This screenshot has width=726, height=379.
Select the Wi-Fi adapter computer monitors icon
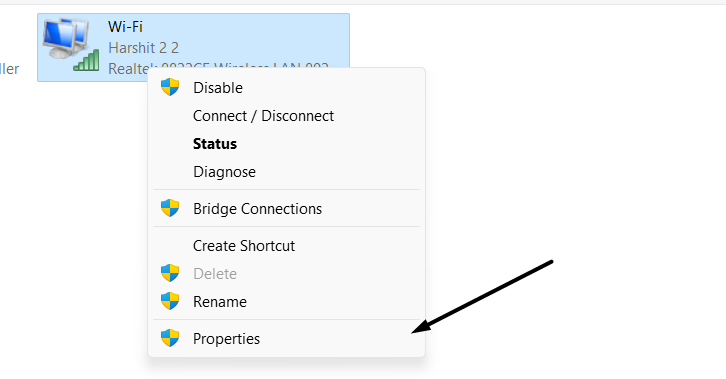point(66,39)
